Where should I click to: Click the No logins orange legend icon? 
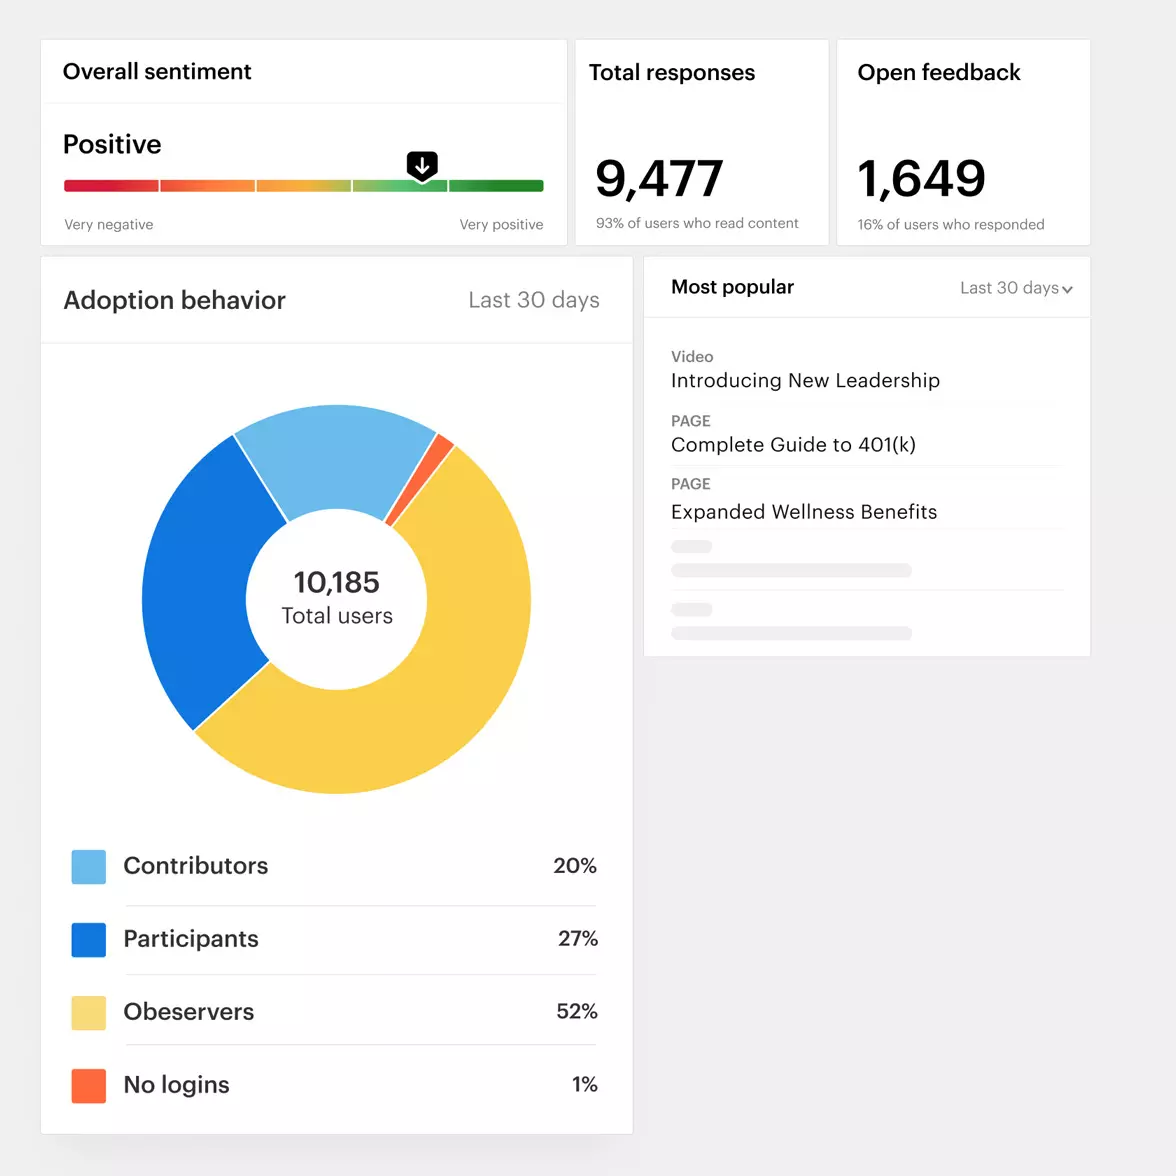click(x=88, y=1085)
